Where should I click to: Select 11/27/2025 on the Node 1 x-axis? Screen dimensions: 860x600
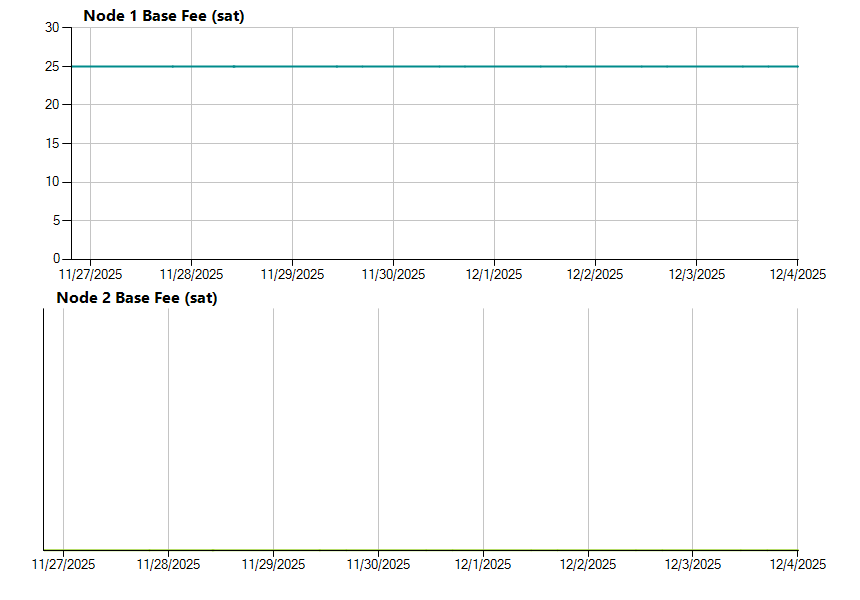point(90,274)
